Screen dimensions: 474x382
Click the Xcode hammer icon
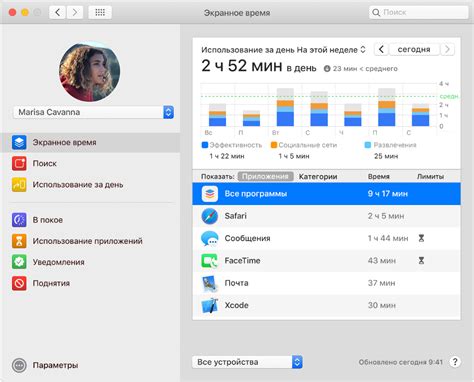(x=210, y=305)
